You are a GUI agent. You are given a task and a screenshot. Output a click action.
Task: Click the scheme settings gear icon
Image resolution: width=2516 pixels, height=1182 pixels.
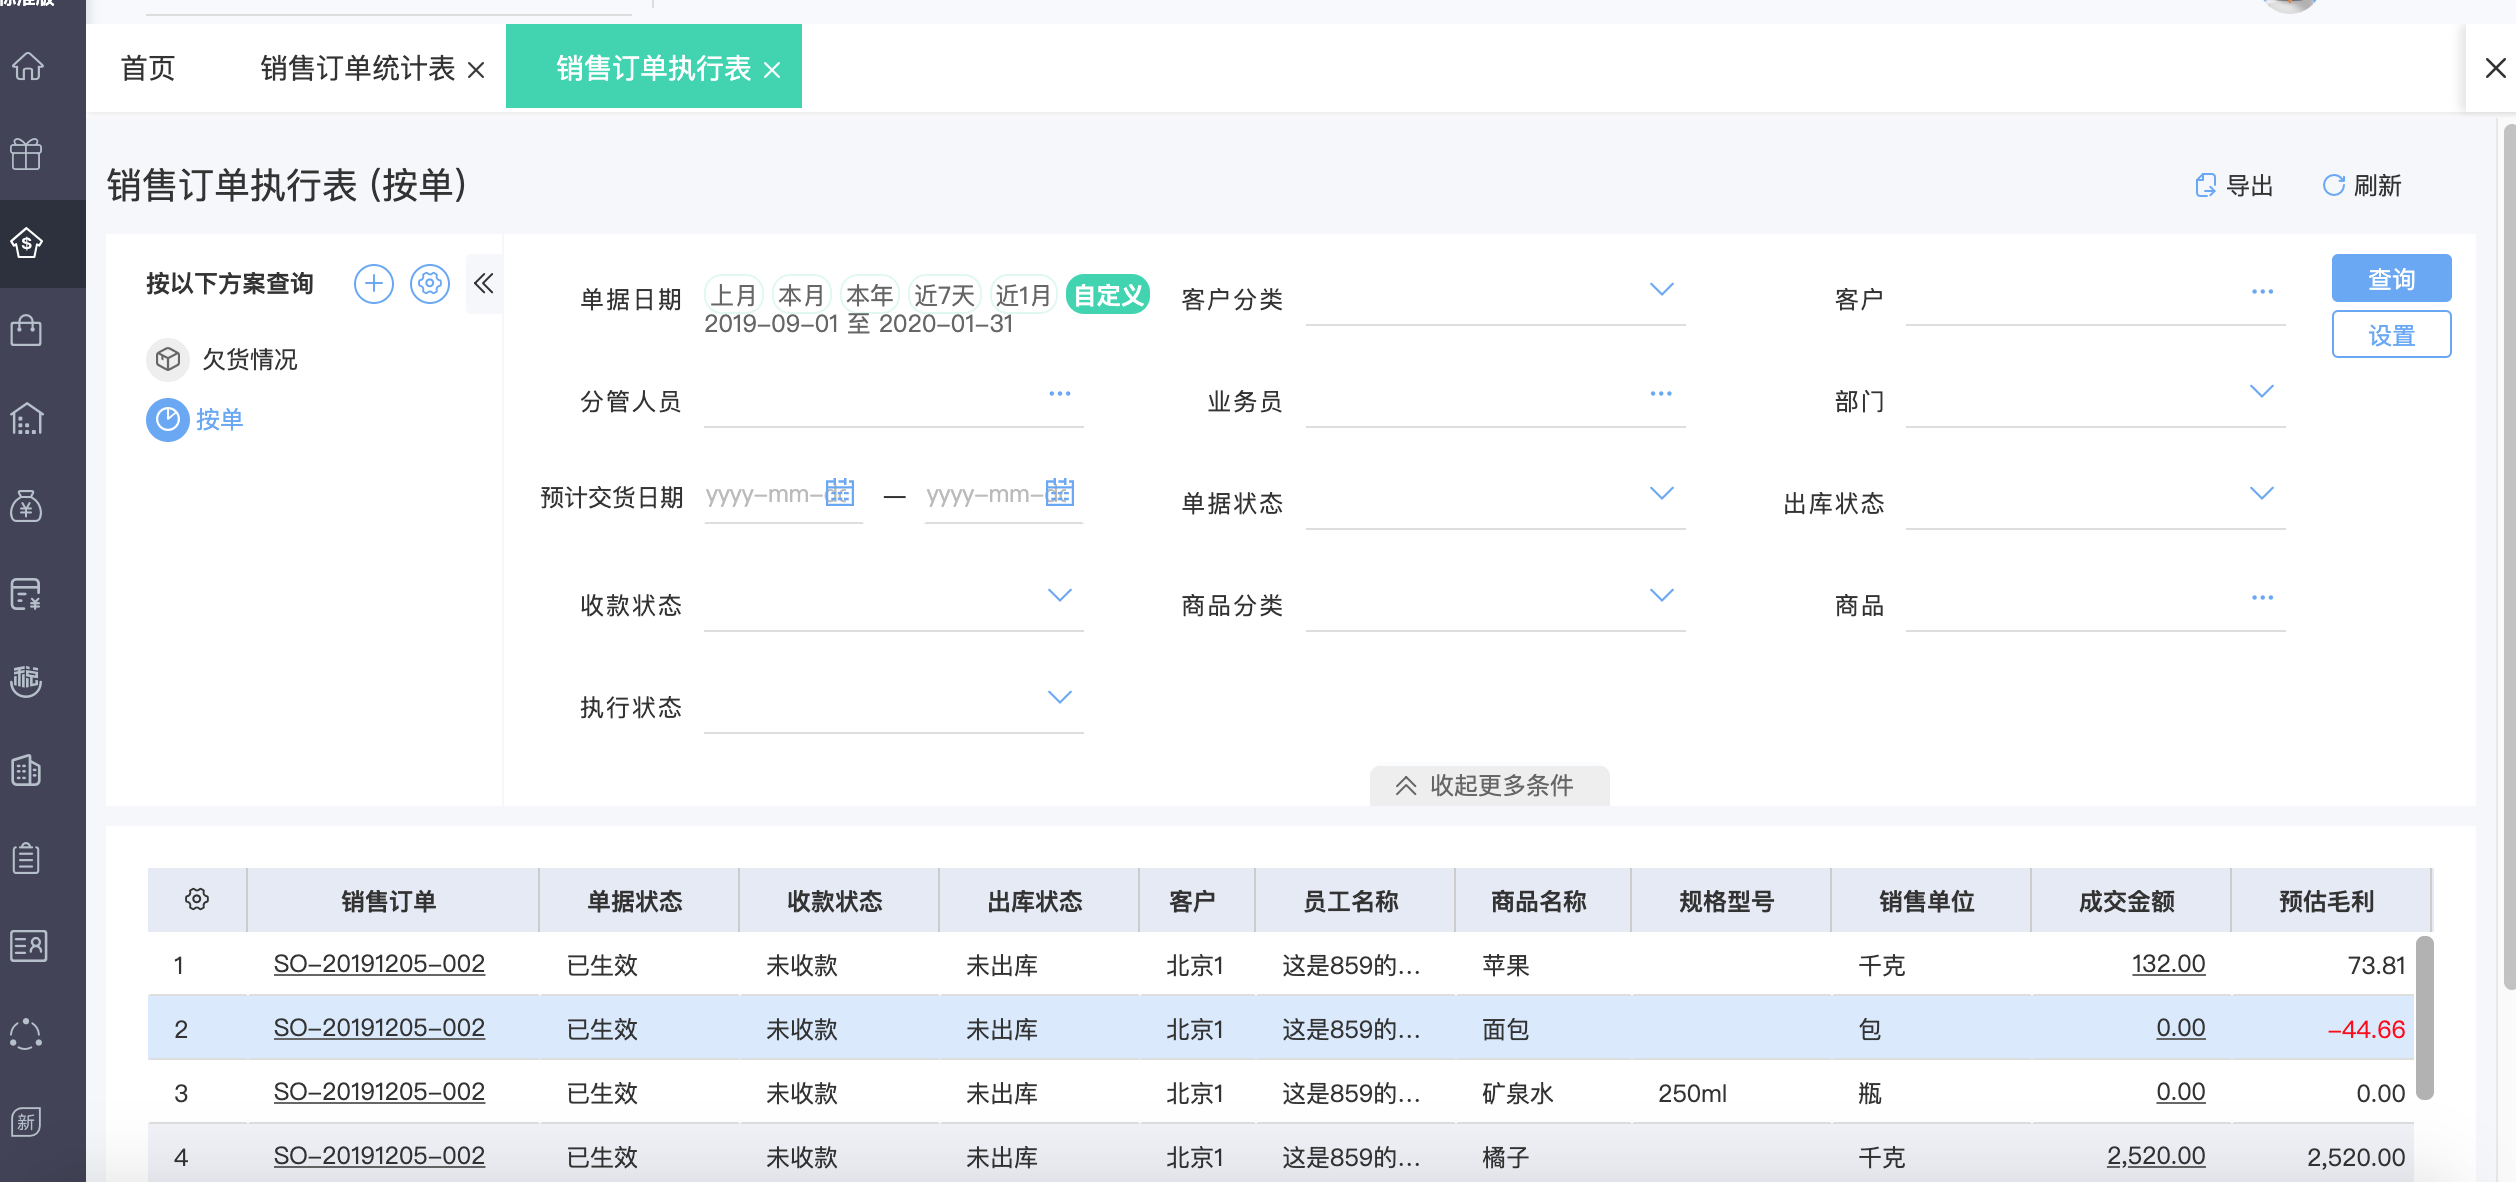click(430, 284)
